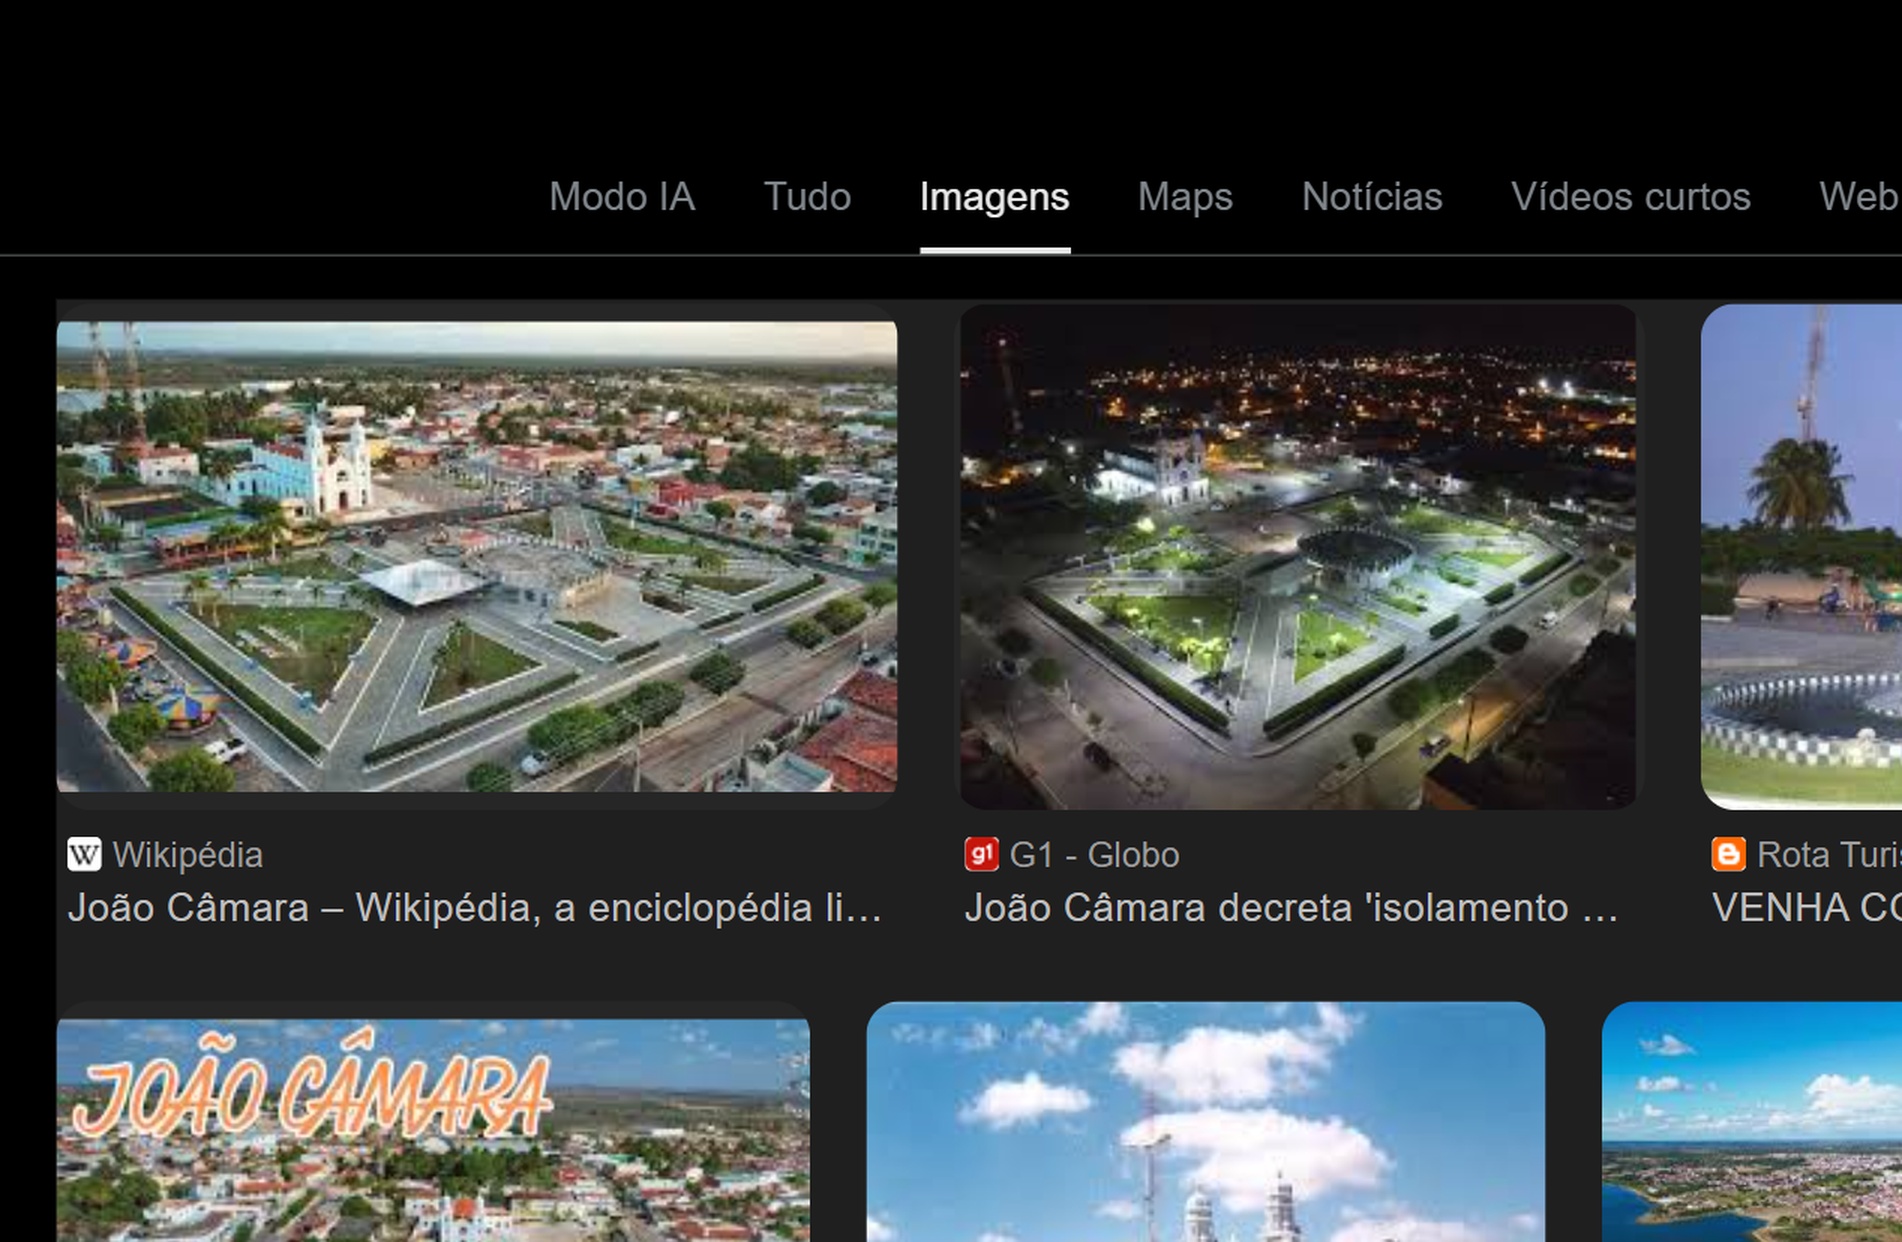Open the Web results tab
The height and width of the screenshot is (1242, 1902).
[1858, 197]
